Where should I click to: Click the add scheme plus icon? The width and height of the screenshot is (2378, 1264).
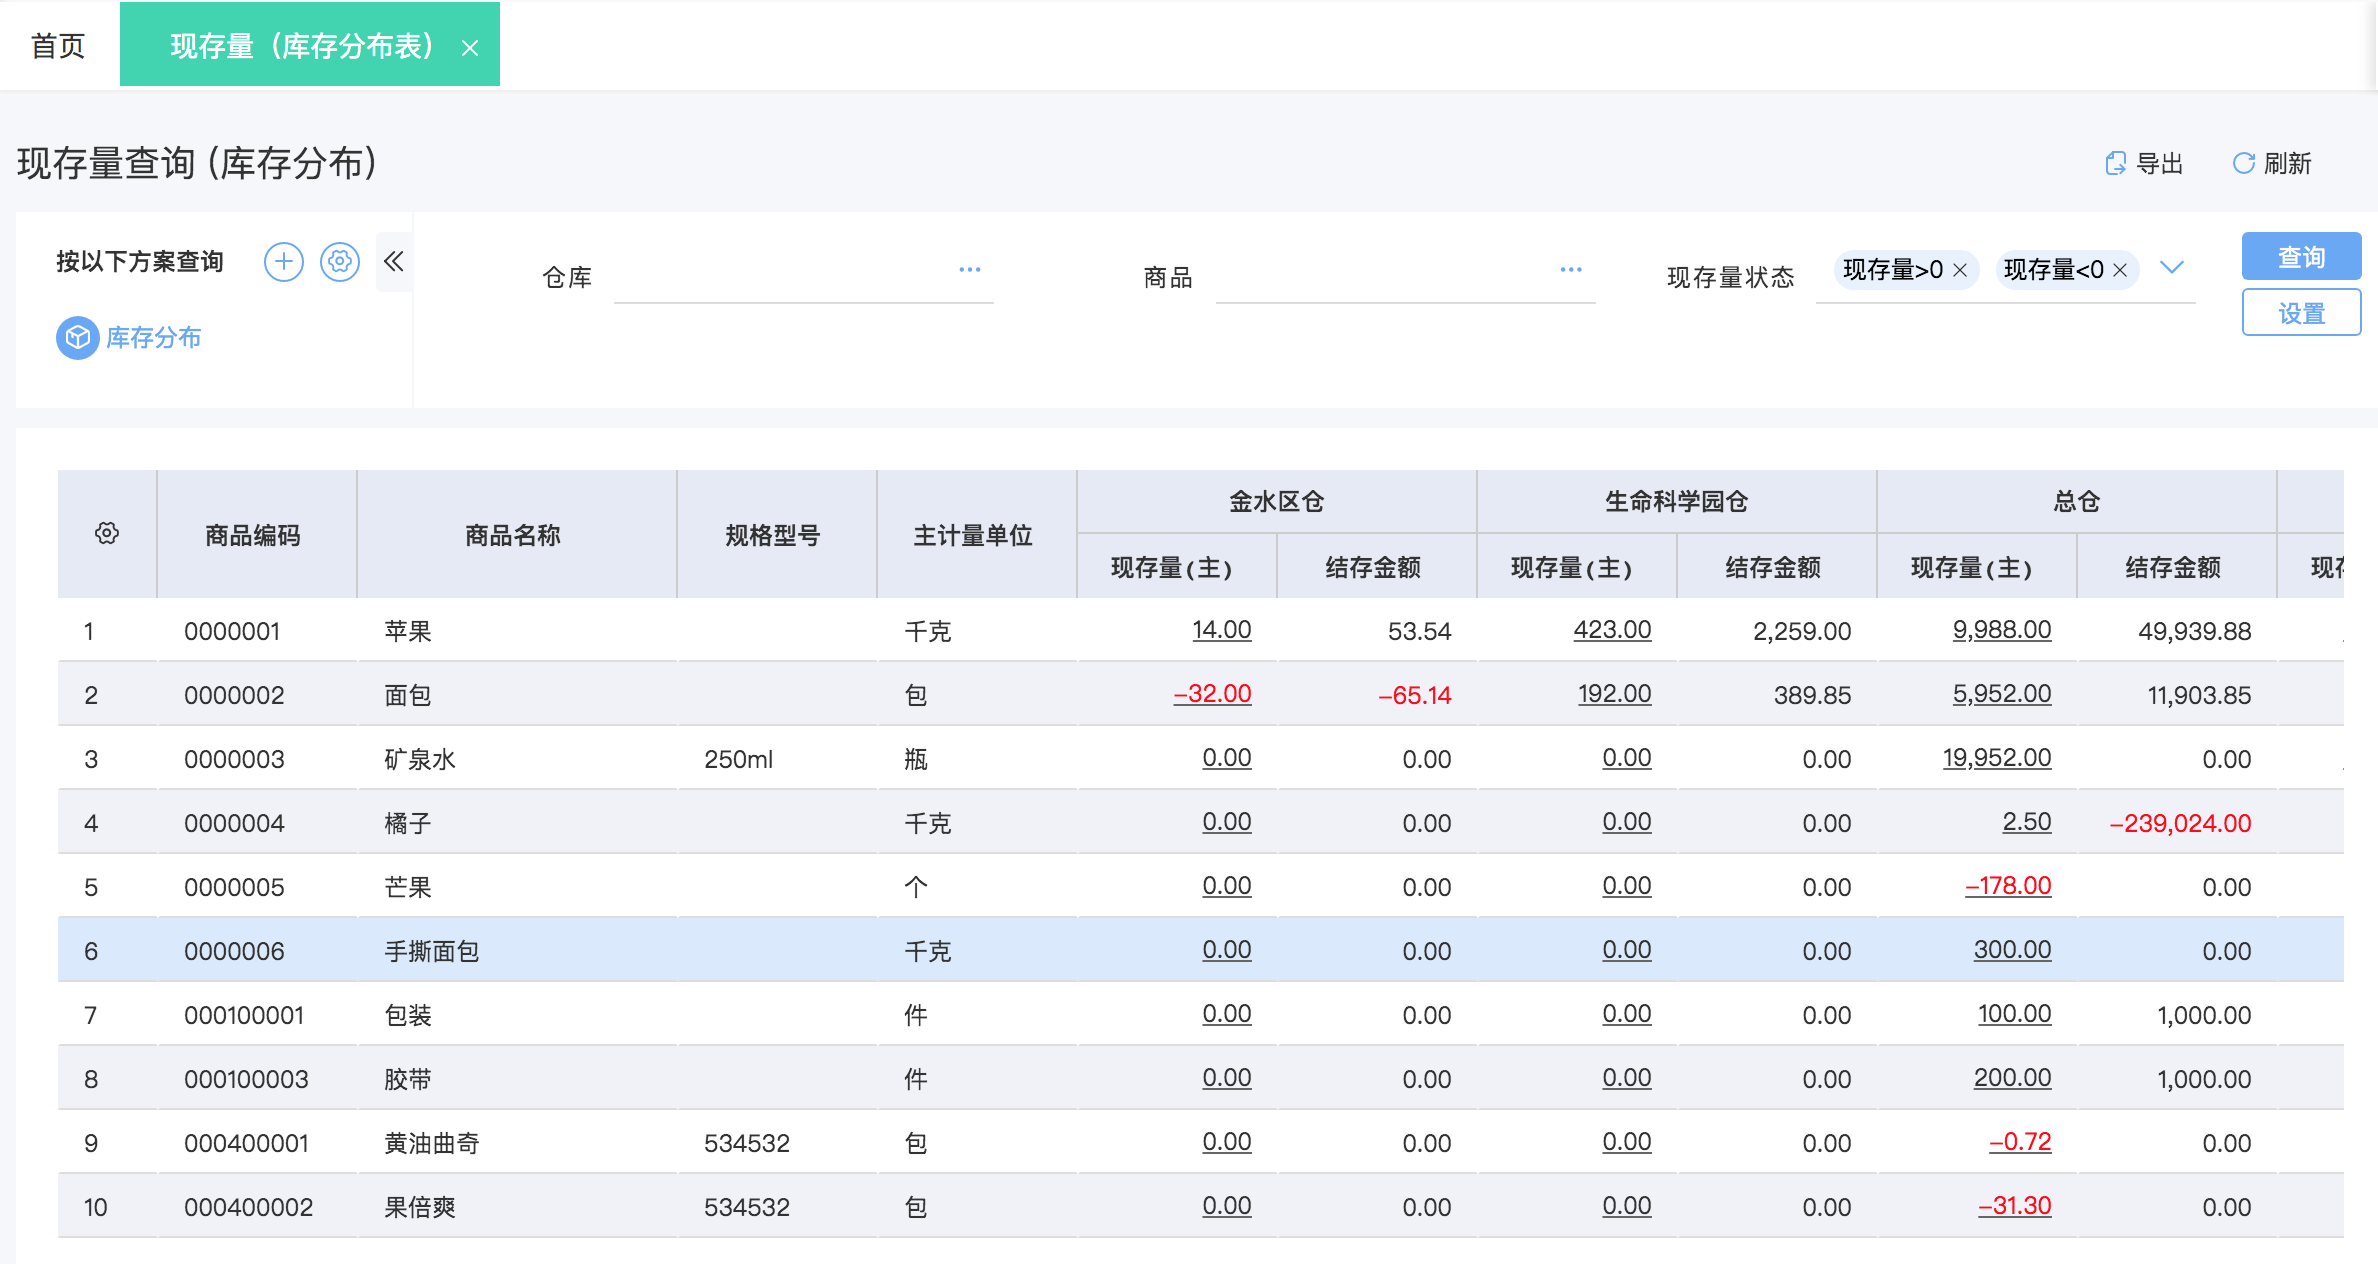[285, 263]
